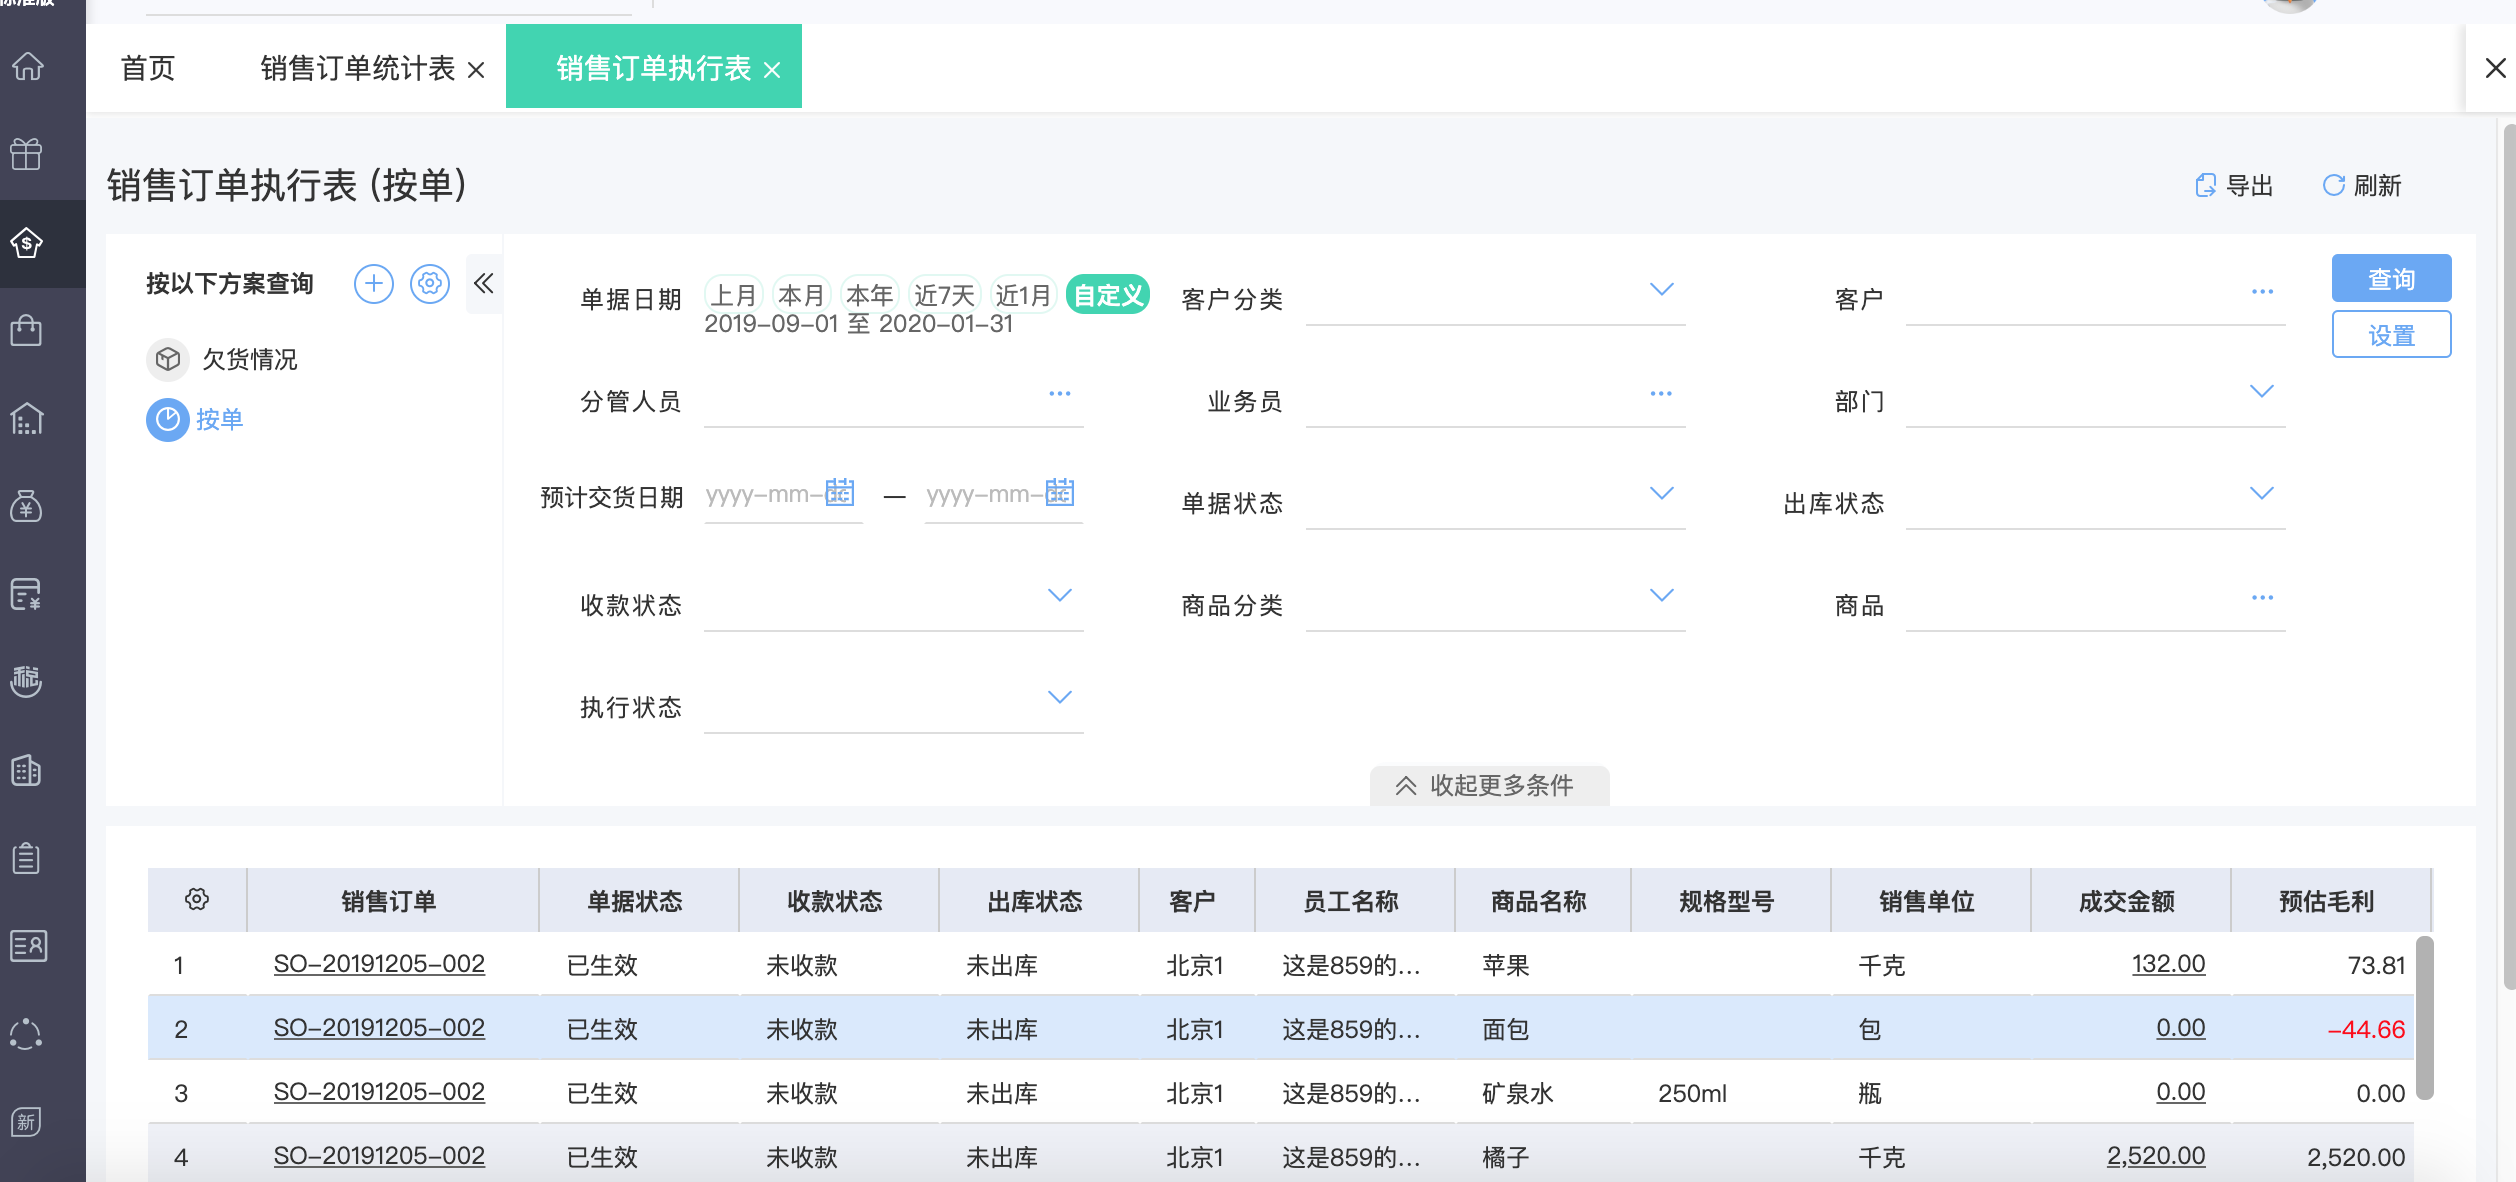
Task: Click the add new scheme plus icon
Action: pos(374,284)
